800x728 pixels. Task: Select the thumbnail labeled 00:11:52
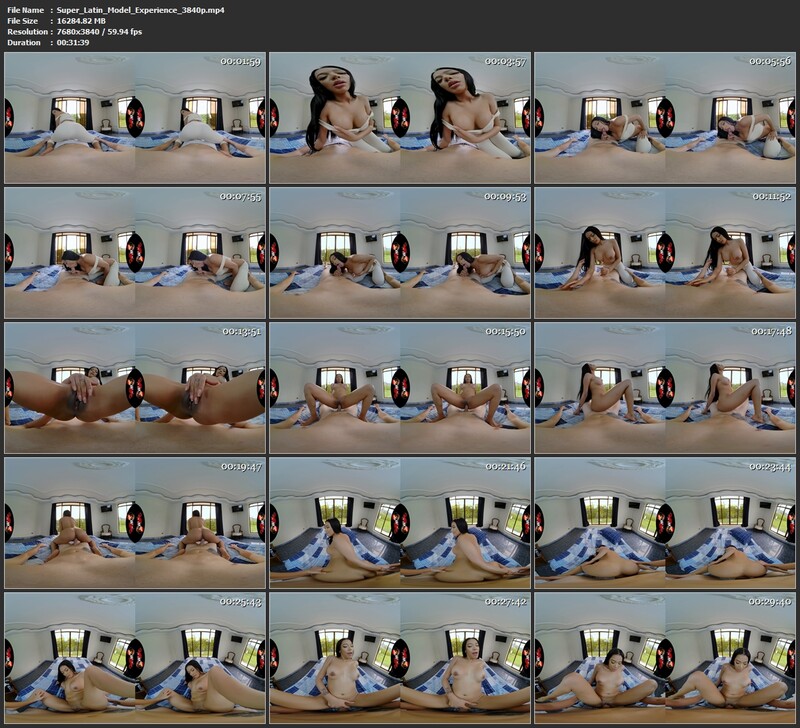point(665,252)
